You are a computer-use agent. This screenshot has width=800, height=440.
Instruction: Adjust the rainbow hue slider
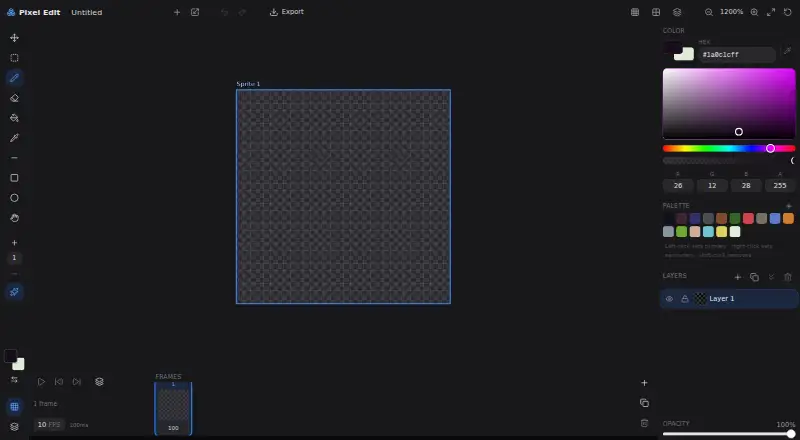[729, 149]
